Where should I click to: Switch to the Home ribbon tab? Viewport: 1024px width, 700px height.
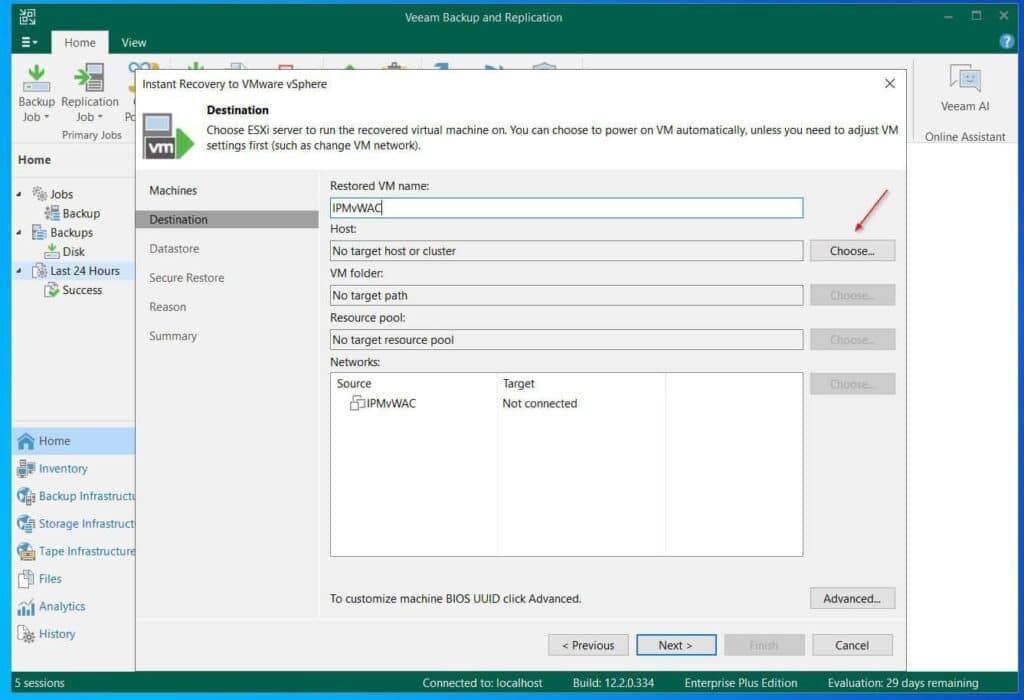coord(80,42)
